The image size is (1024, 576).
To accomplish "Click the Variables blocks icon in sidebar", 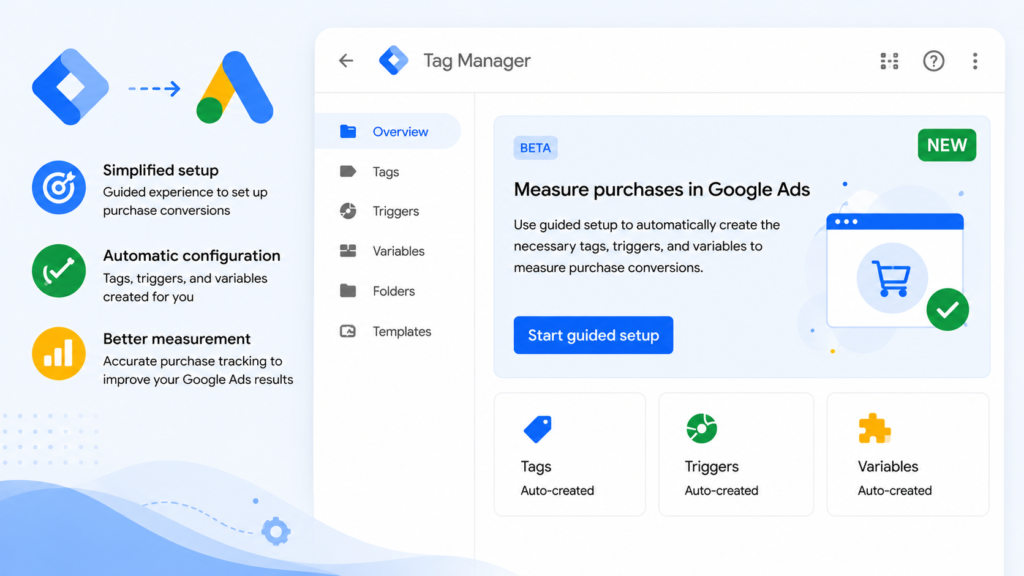I will click(x=348, y=251).
